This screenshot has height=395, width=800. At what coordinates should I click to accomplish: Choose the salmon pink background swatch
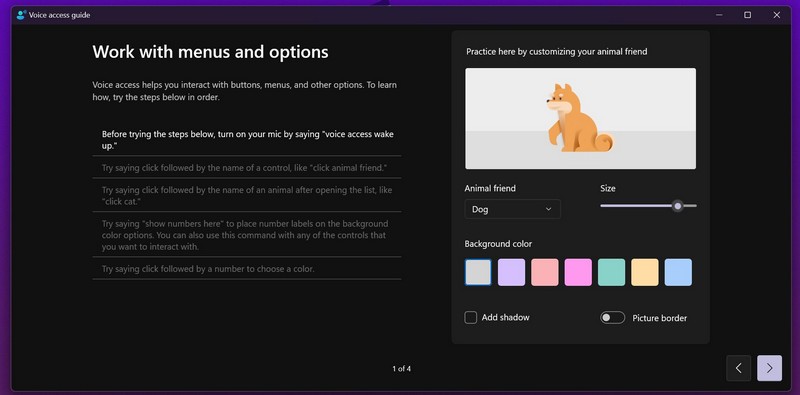(545, 272)
